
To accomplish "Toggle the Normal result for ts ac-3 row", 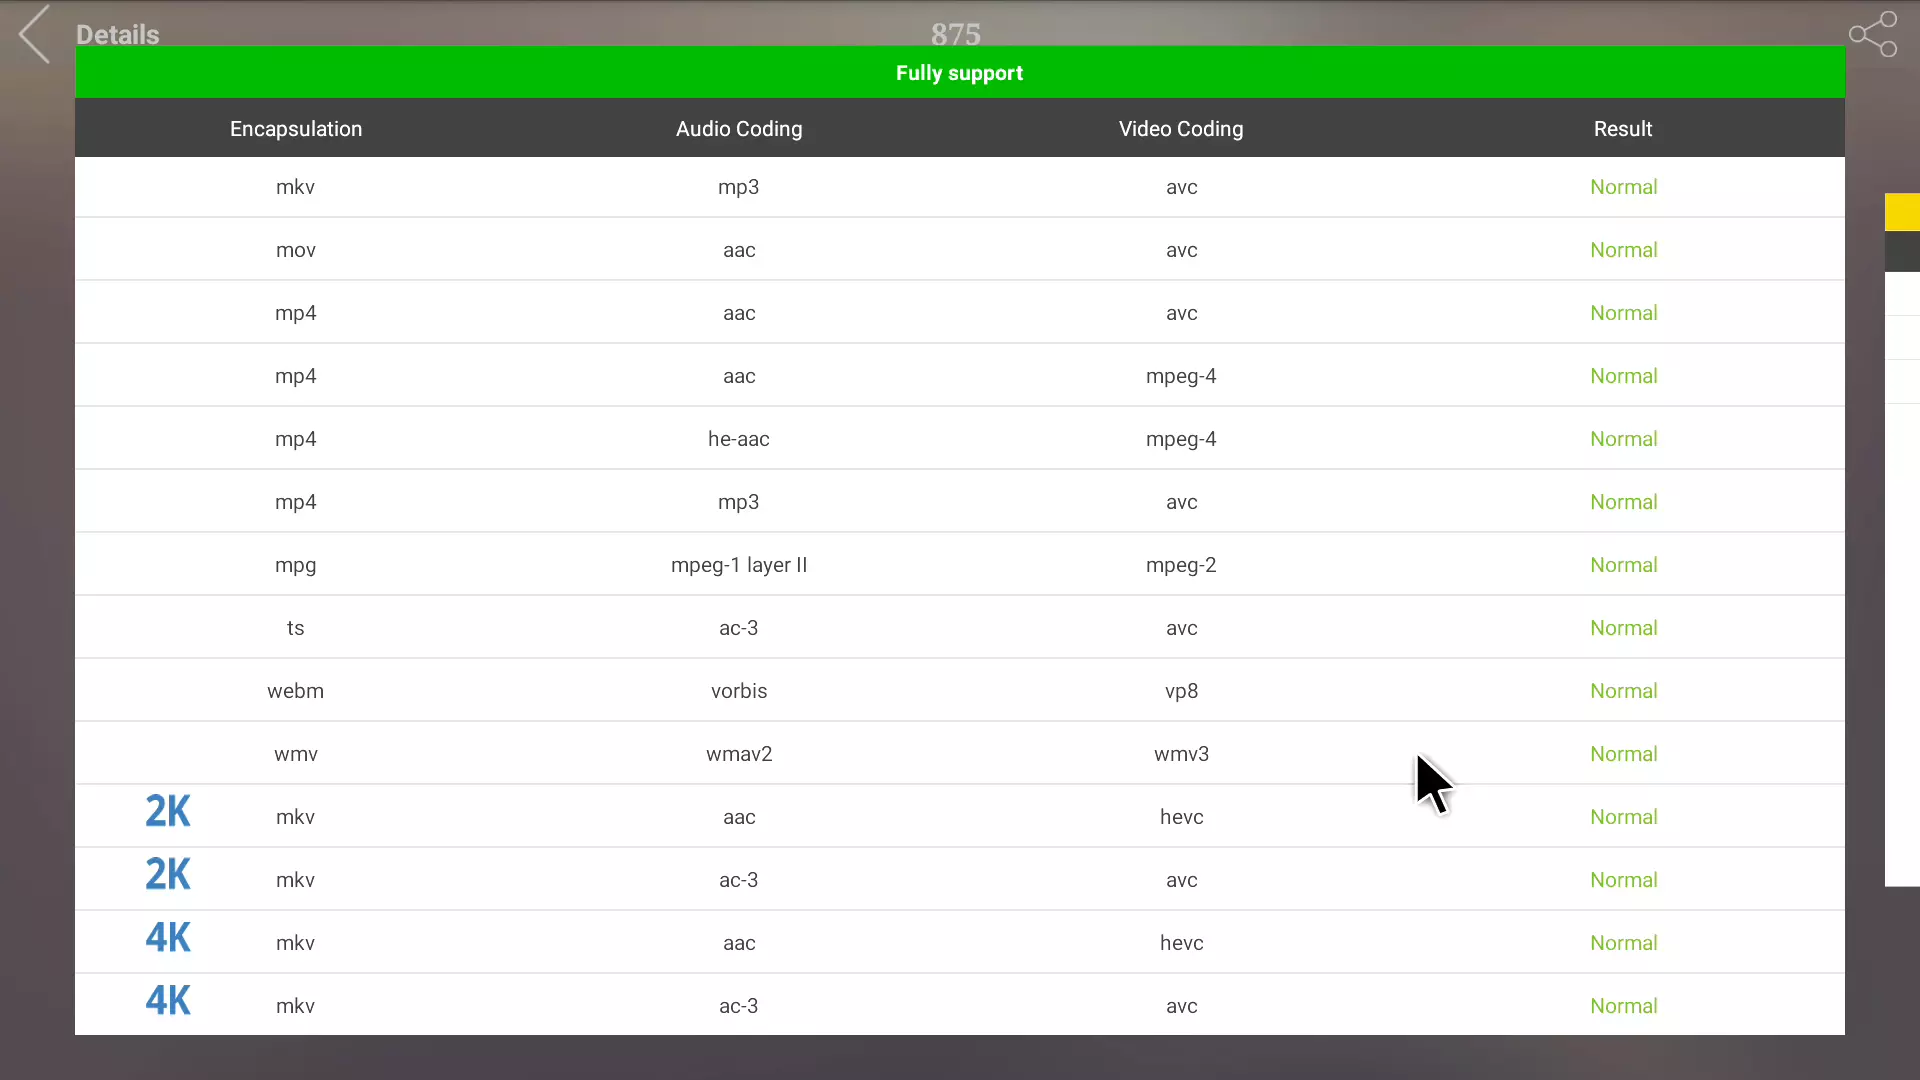I will 1623,628.
